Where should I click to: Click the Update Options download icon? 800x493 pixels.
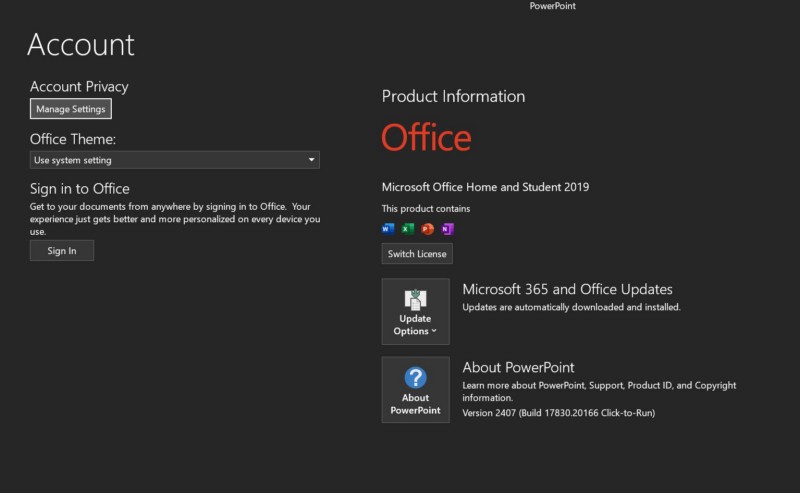(x=415, y=300)
